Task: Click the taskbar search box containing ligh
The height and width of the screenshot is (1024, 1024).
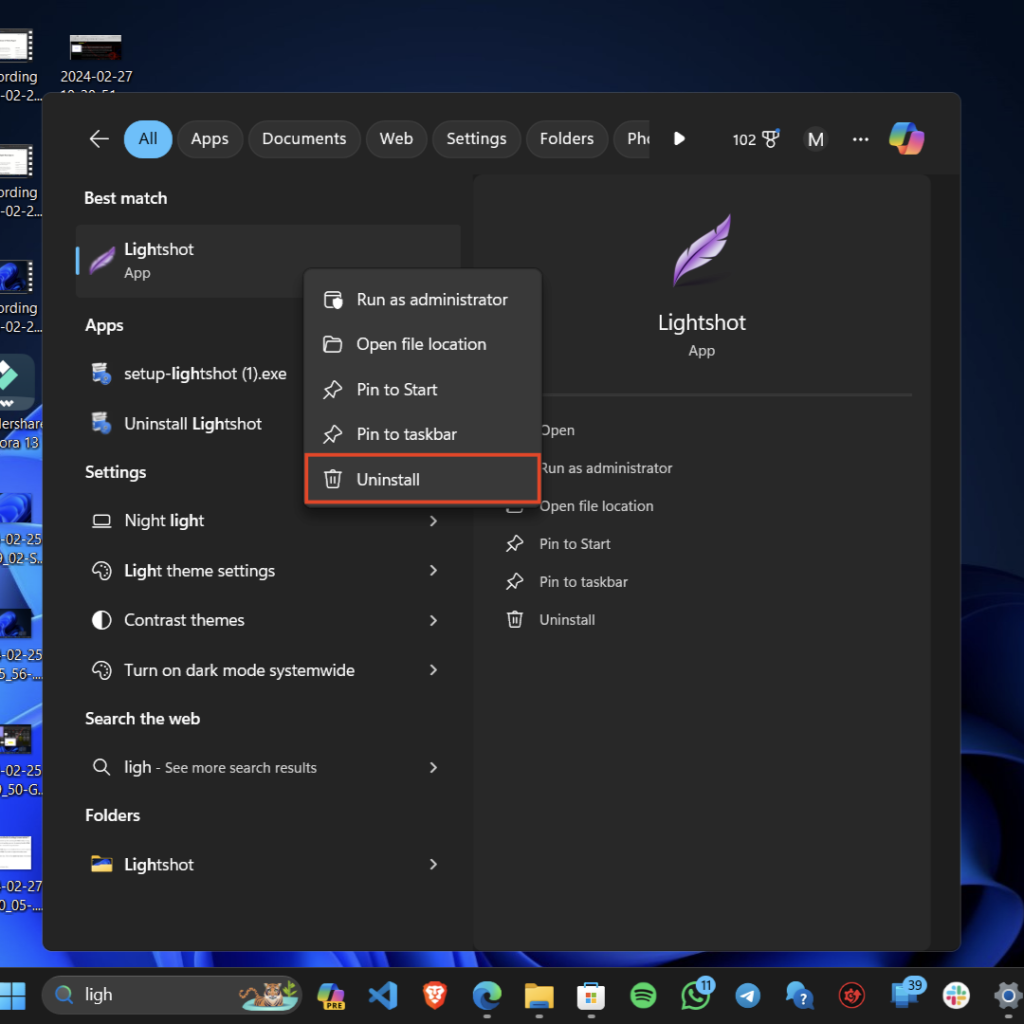Action: pyautogui.click(x=171, y=995)
